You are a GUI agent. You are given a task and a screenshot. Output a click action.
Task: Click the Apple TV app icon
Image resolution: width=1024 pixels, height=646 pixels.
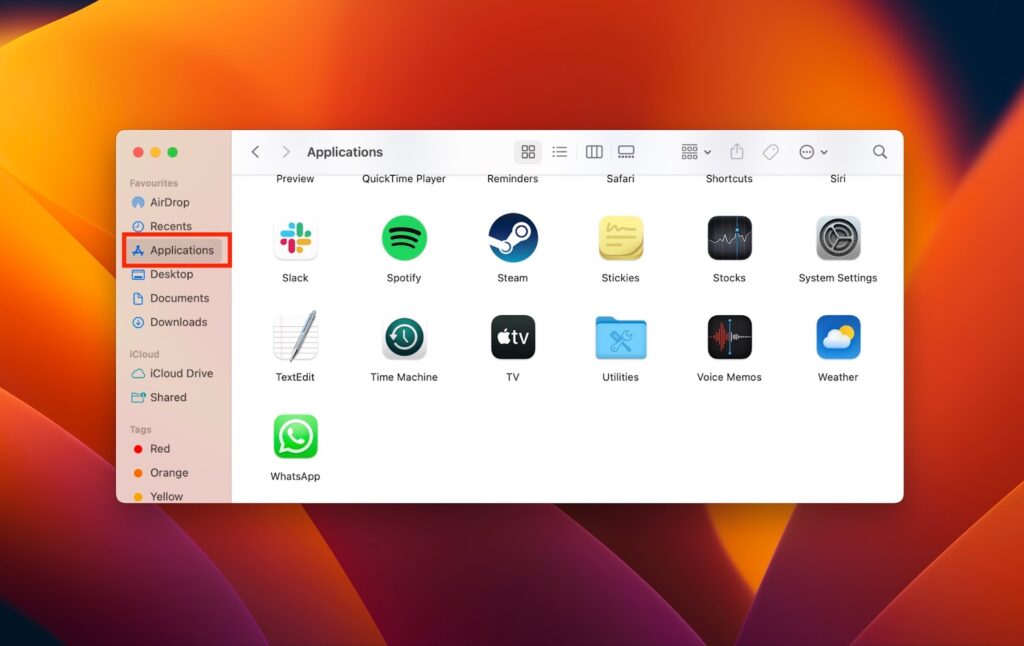513,338
